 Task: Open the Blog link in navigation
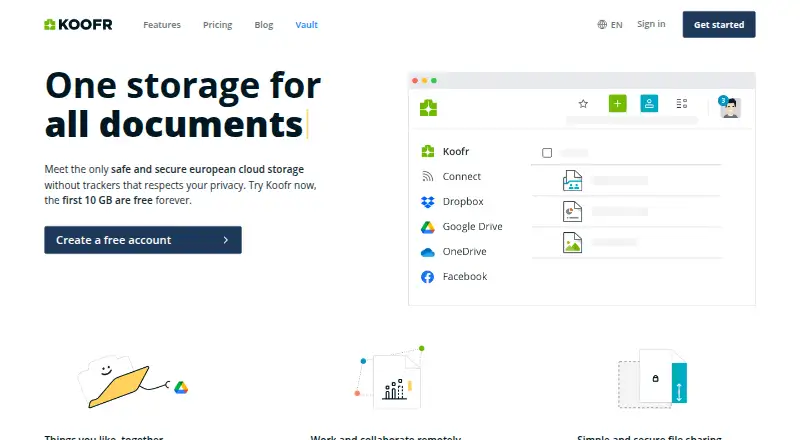point(264,25)
